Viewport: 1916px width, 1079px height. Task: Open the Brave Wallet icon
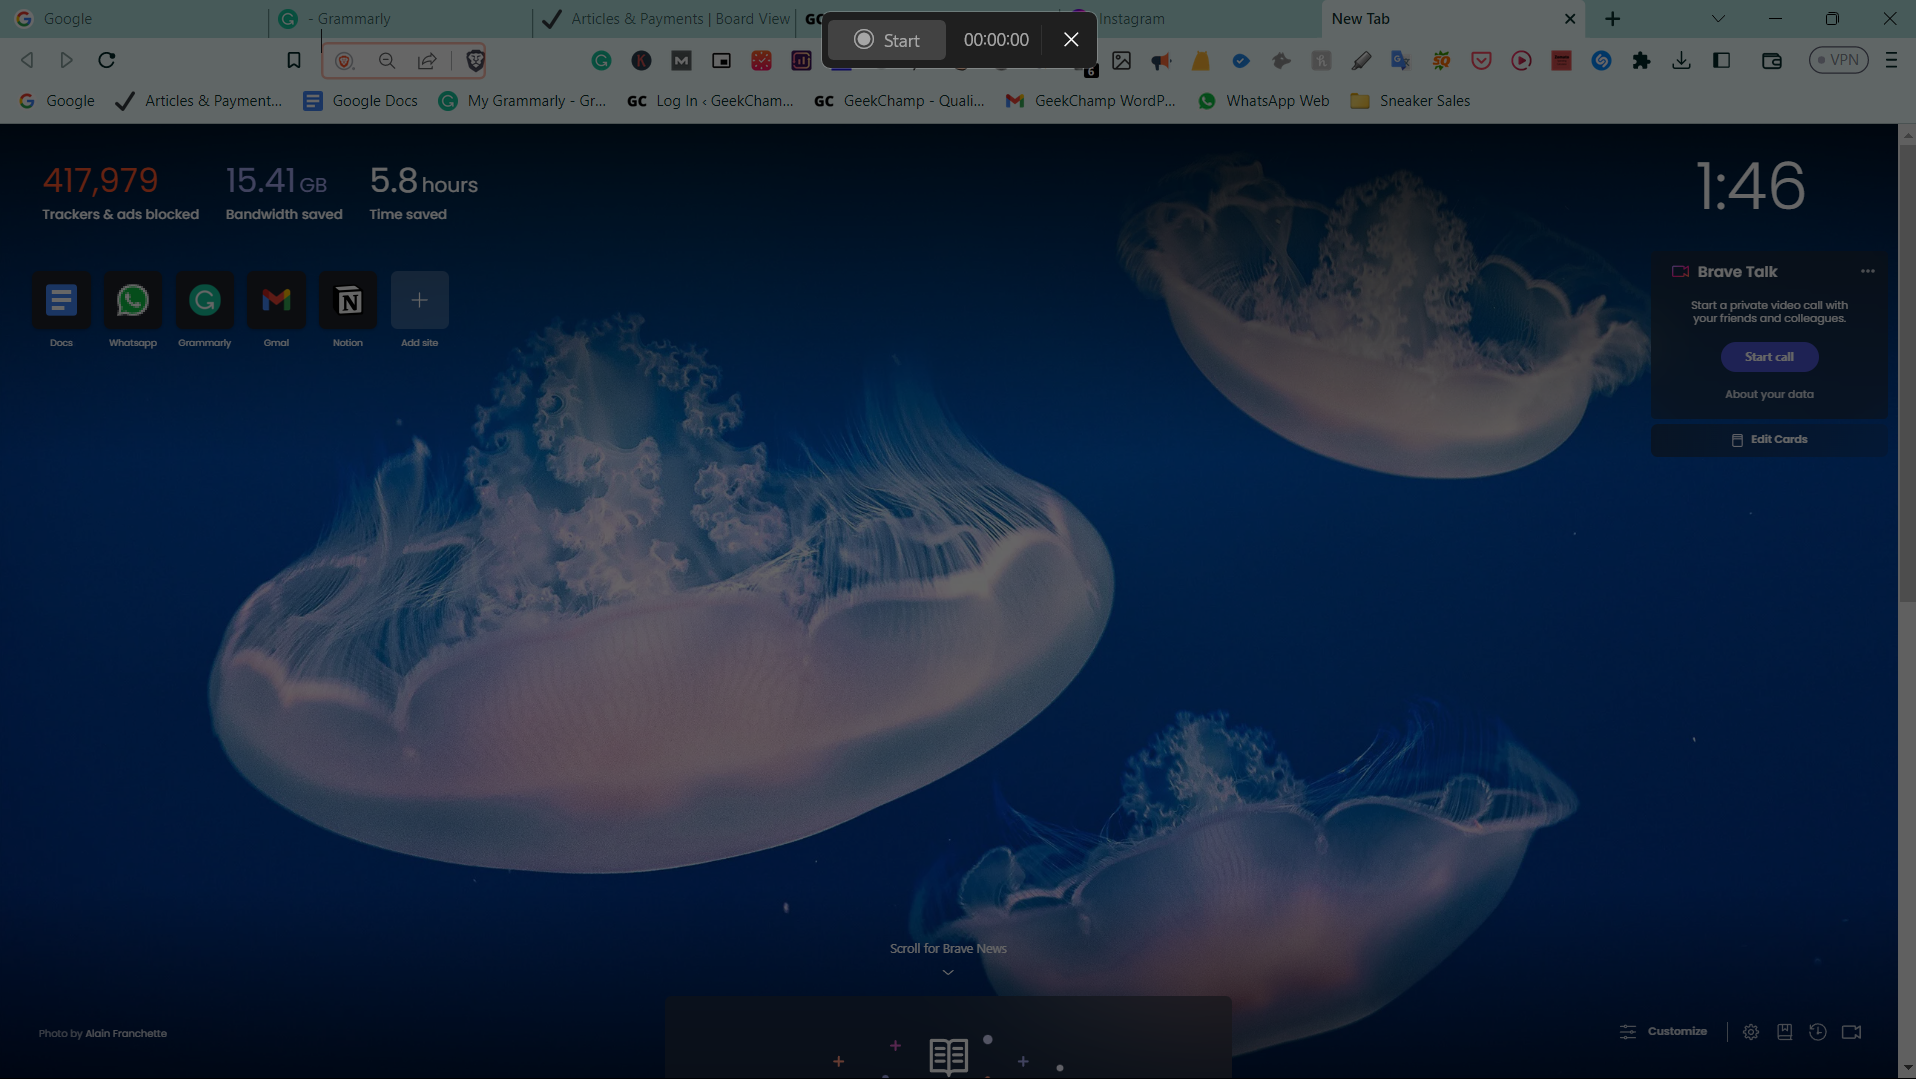point(1772,60)
